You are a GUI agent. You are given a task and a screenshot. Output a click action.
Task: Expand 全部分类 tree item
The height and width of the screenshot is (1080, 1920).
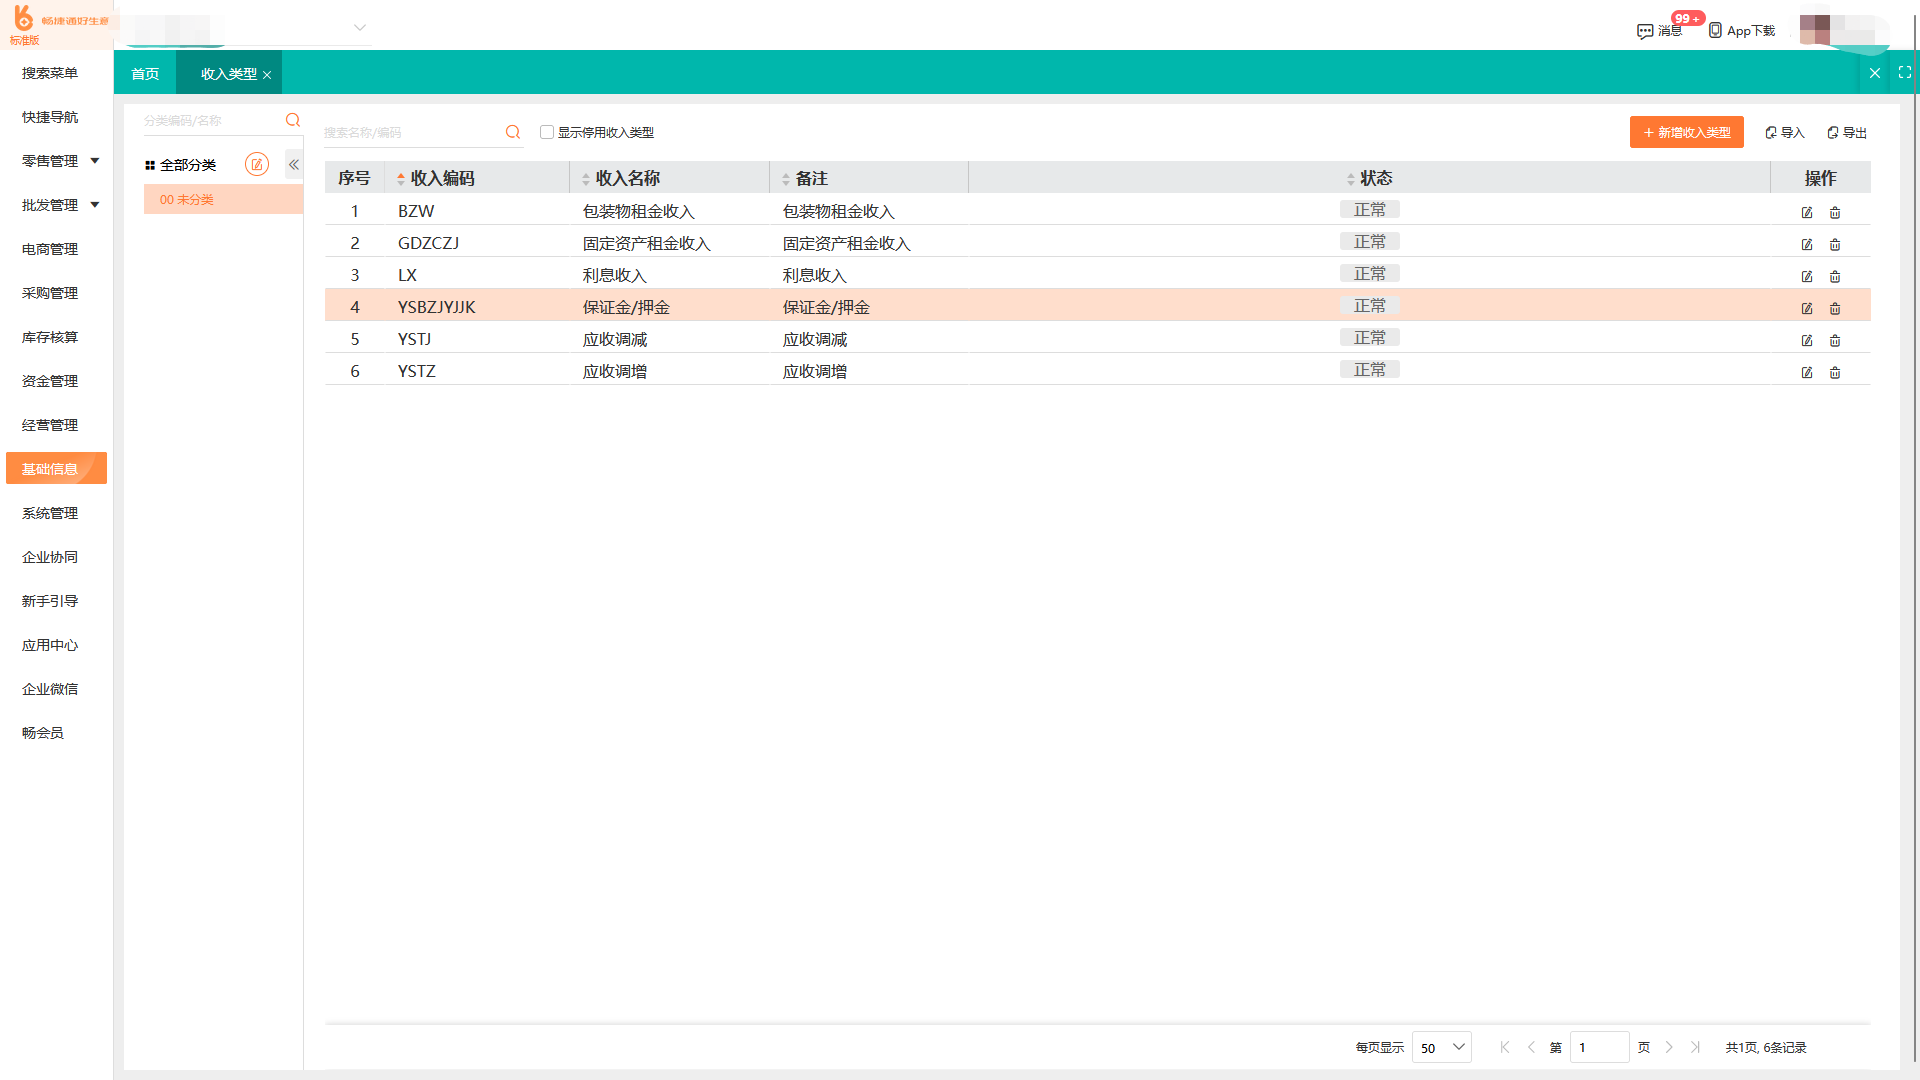click(x=149, y=162)
